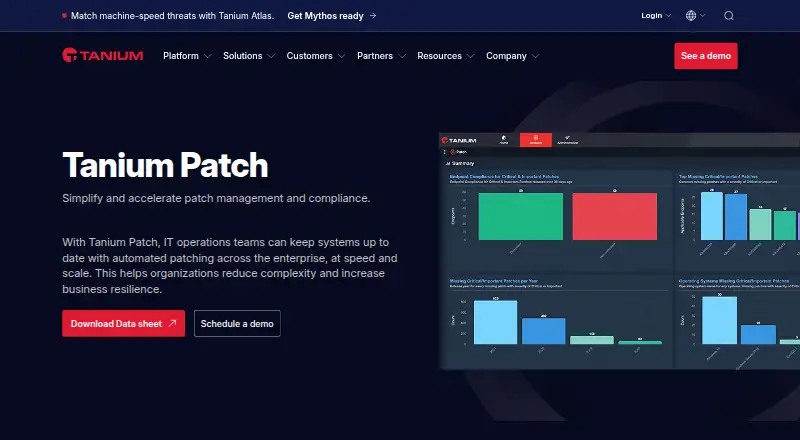Viewport: 800px width, 440px height.
Task: Click the See a demo button
Action: click(x=706, y=56)
